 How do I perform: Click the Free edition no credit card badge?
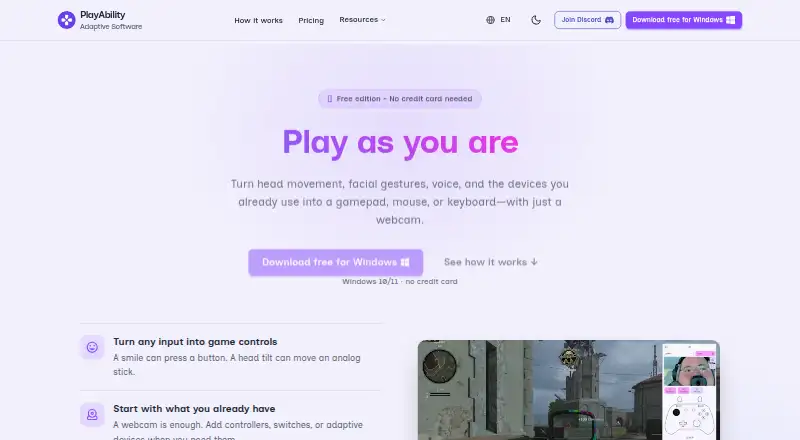point(400,99)
